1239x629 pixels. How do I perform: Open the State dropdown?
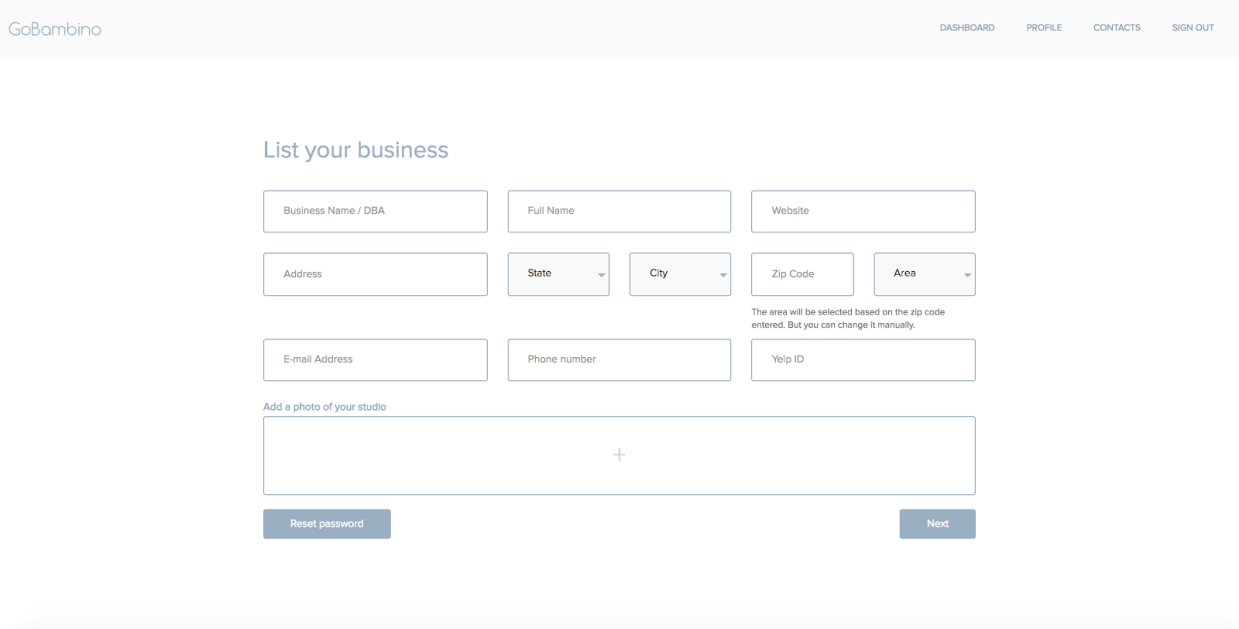559,274
